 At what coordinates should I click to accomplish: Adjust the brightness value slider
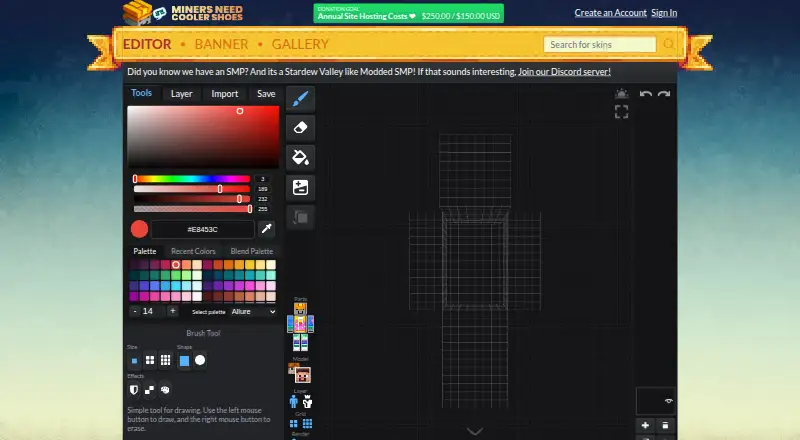pyautogui.click(x=192, y=199)
